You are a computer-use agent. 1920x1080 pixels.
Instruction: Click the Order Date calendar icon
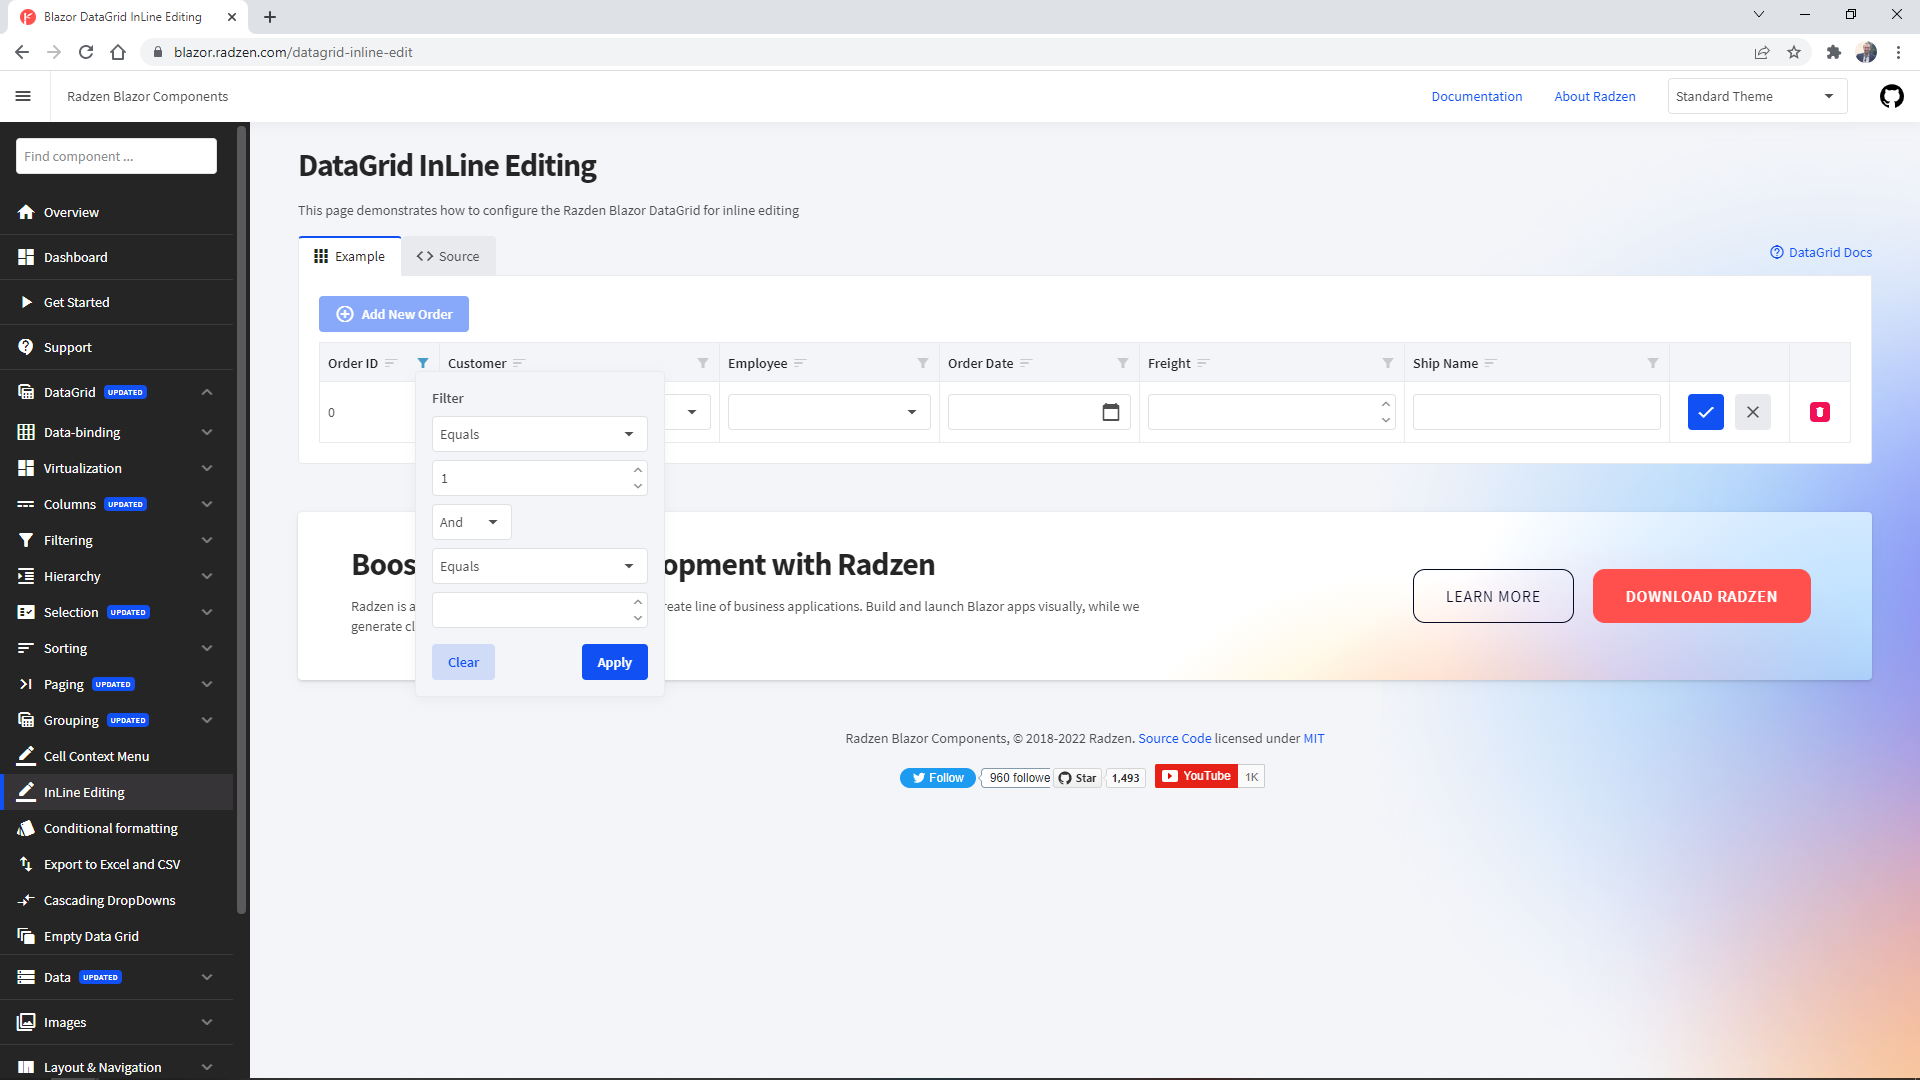[x=1112, y=411]
